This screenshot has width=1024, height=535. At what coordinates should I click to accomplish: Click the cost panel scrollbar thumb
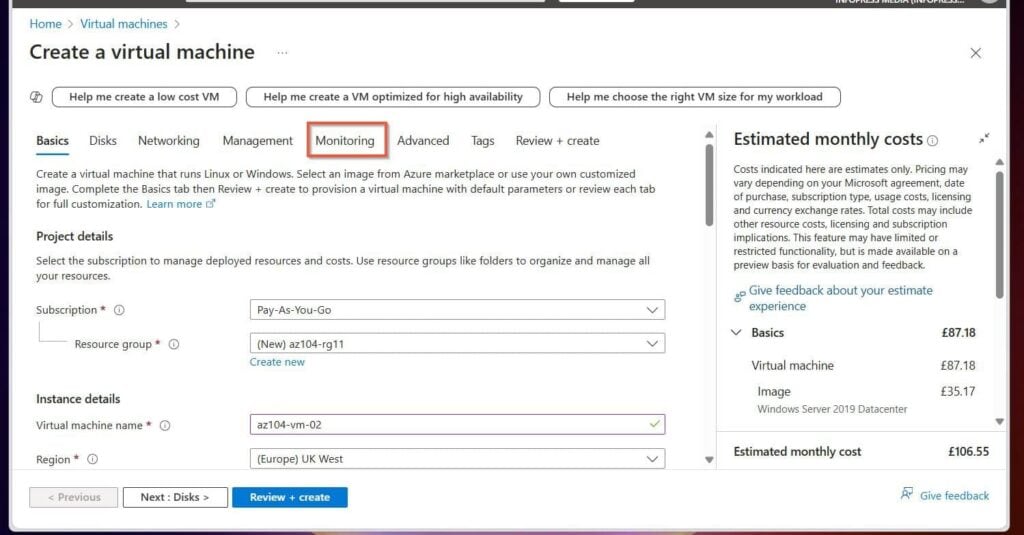coord(999,235)
